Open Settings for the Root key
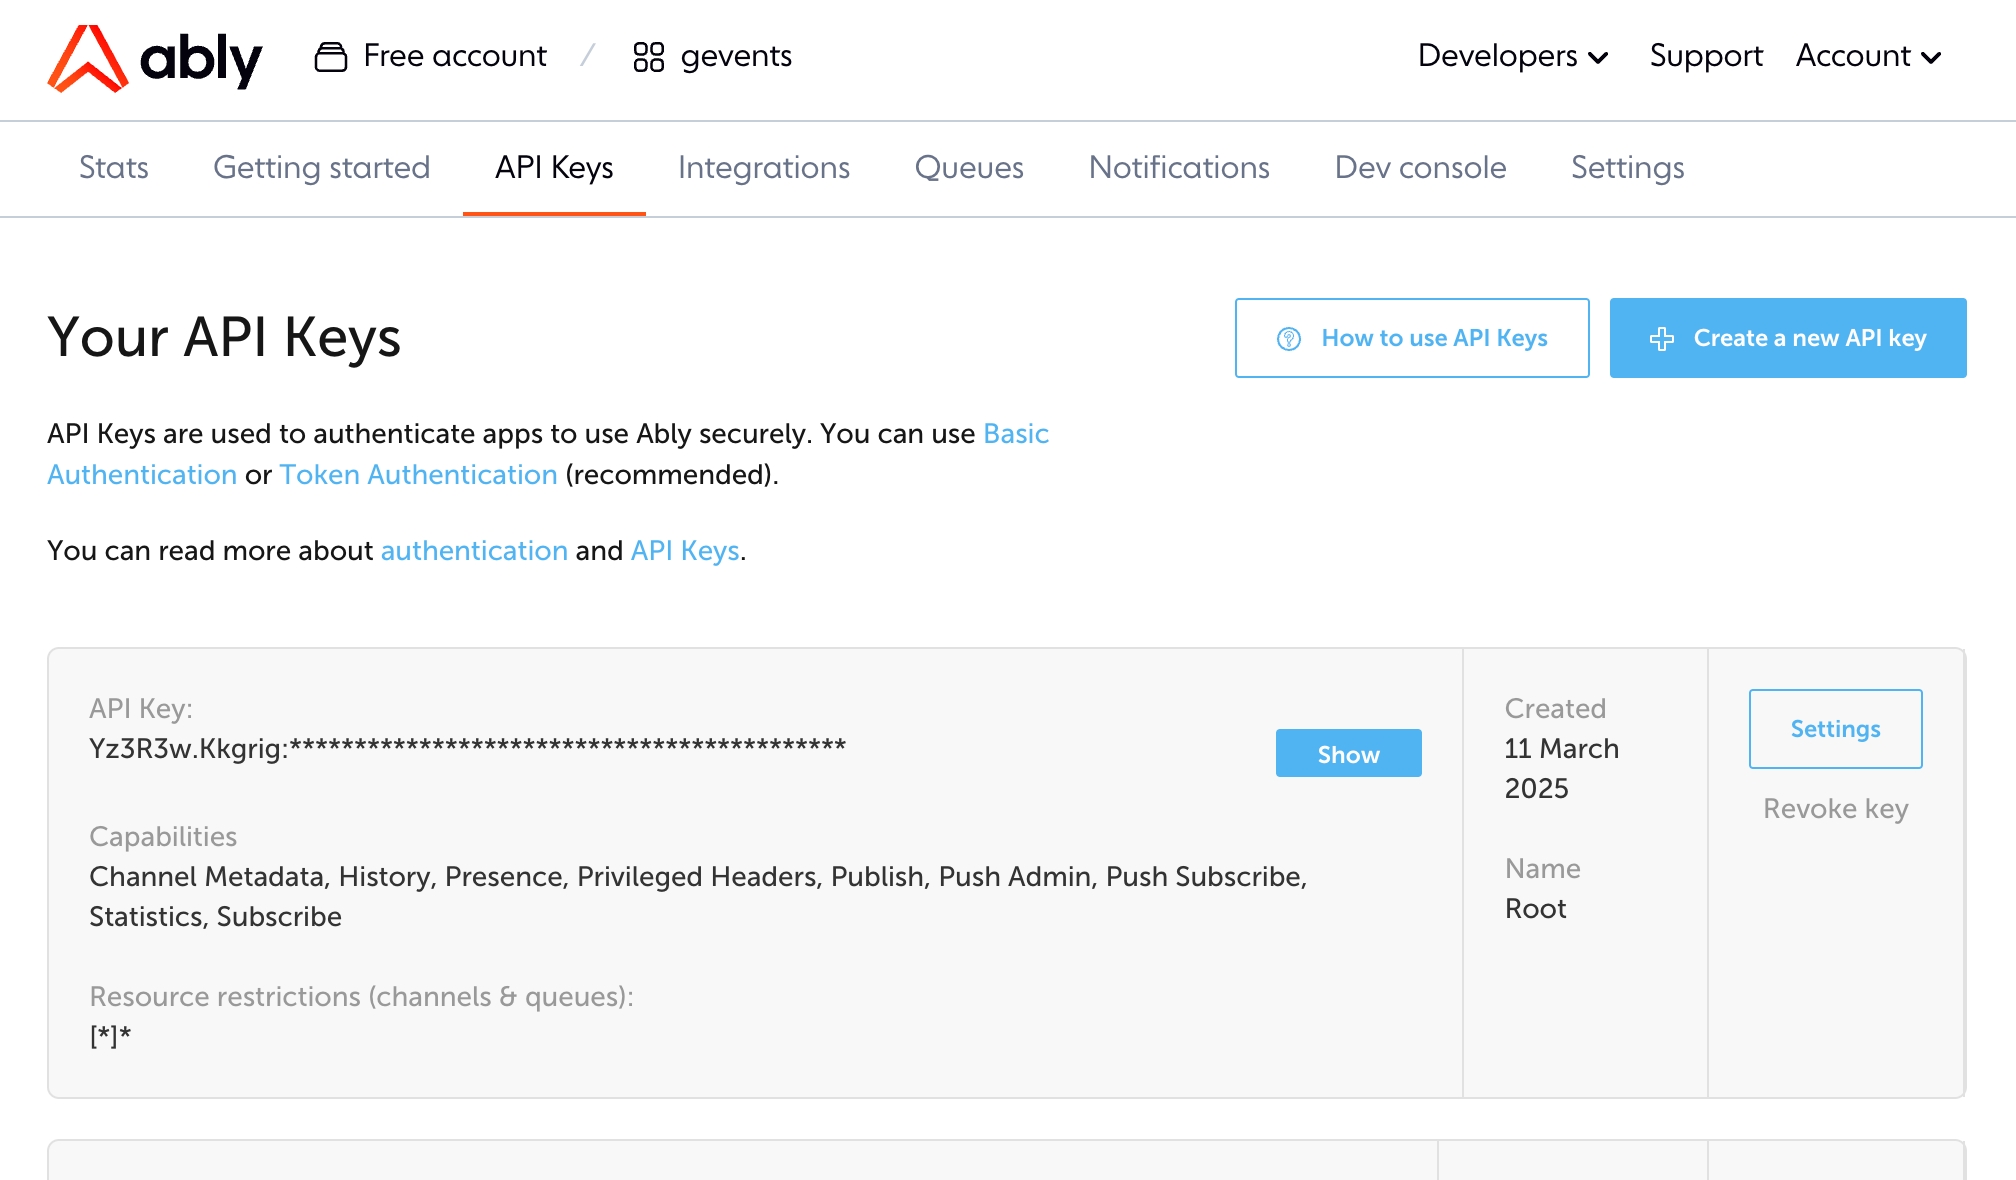This screenshot has height=1180, width=2016. pyautogui.click(x=1835, y=729)
